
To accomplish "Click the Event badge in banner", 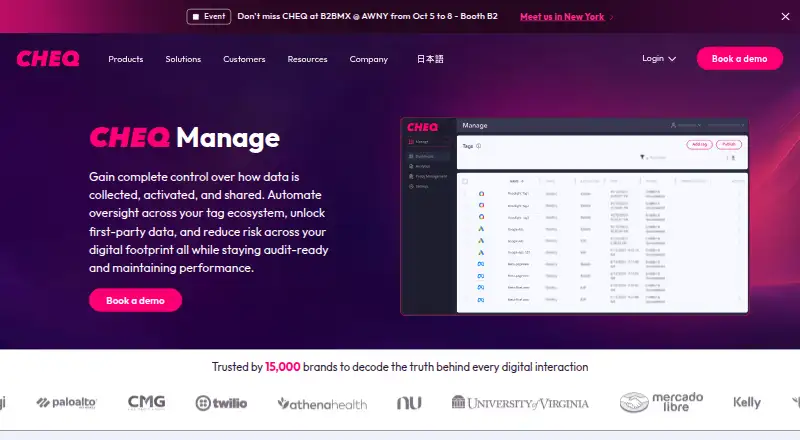I will [209, 17].
